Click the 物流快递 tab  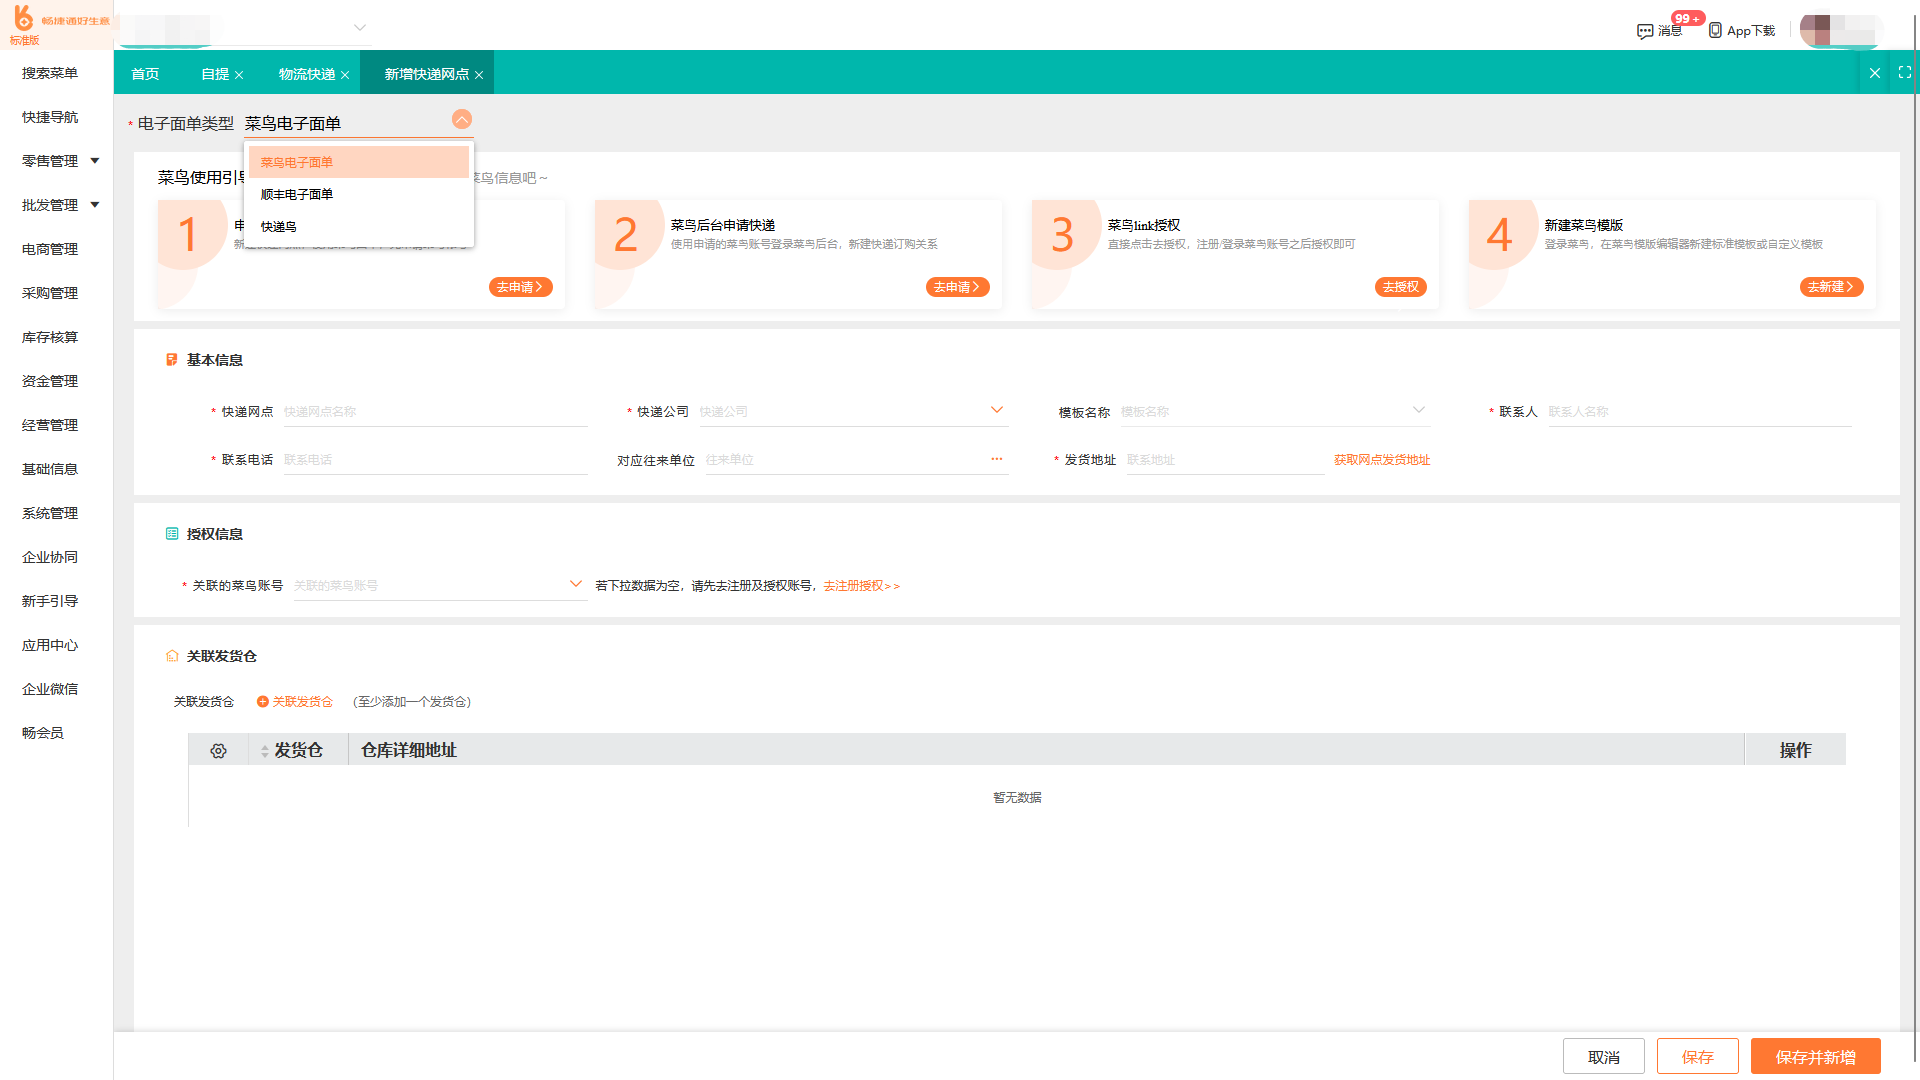[305, 73]
